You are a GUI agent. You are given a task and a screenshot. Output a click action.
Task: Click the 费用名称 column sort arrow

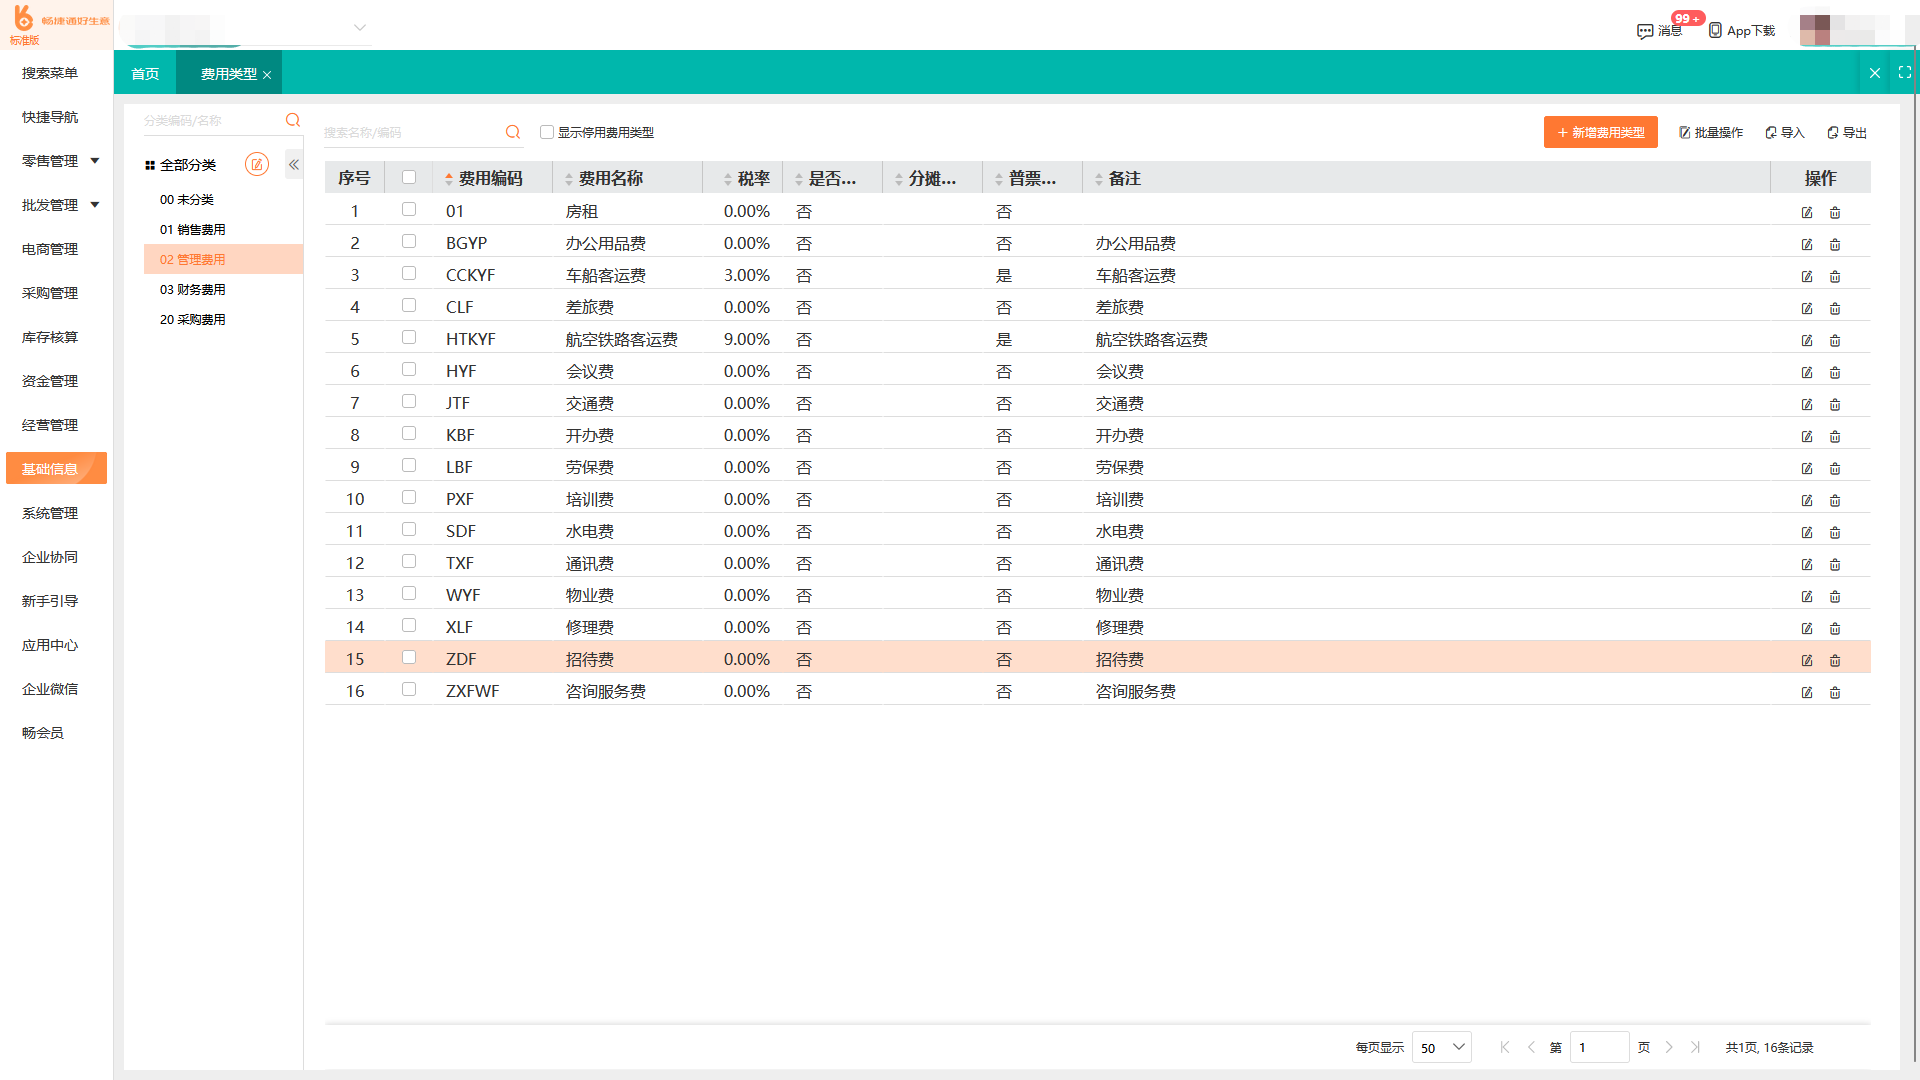point(564,178)
